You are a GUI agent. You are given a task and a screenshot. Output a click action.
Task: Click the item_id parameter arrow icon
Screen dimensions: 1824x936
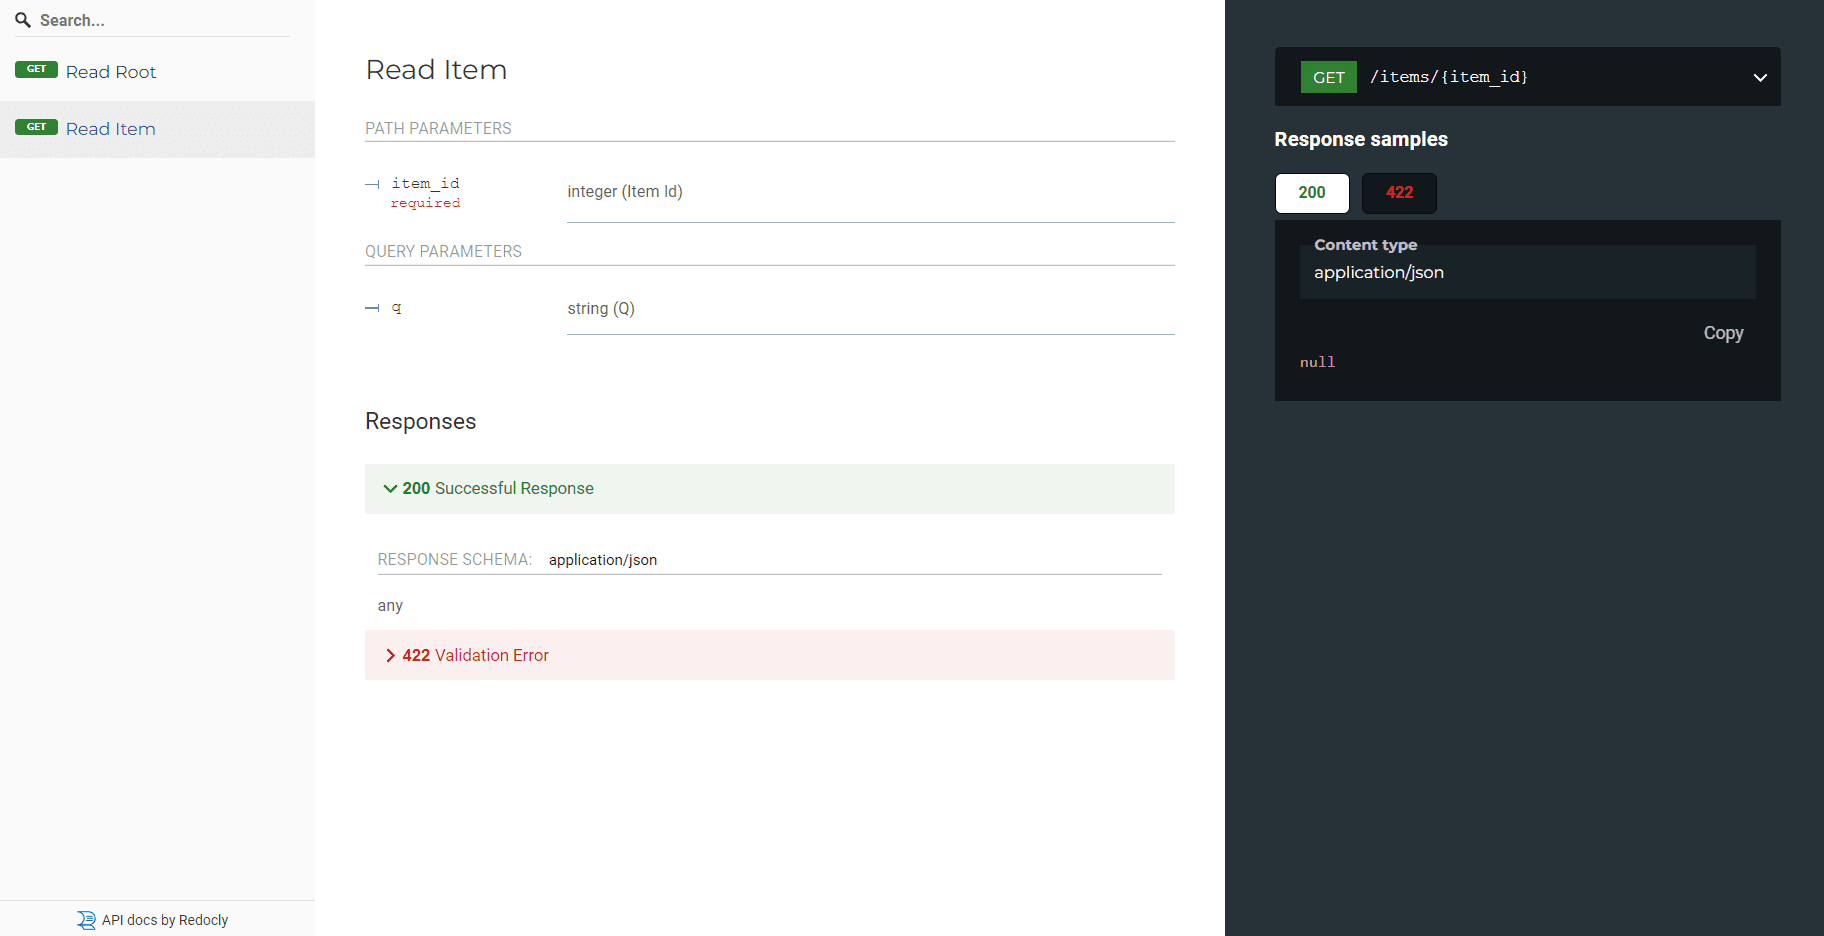pos(372,183)
